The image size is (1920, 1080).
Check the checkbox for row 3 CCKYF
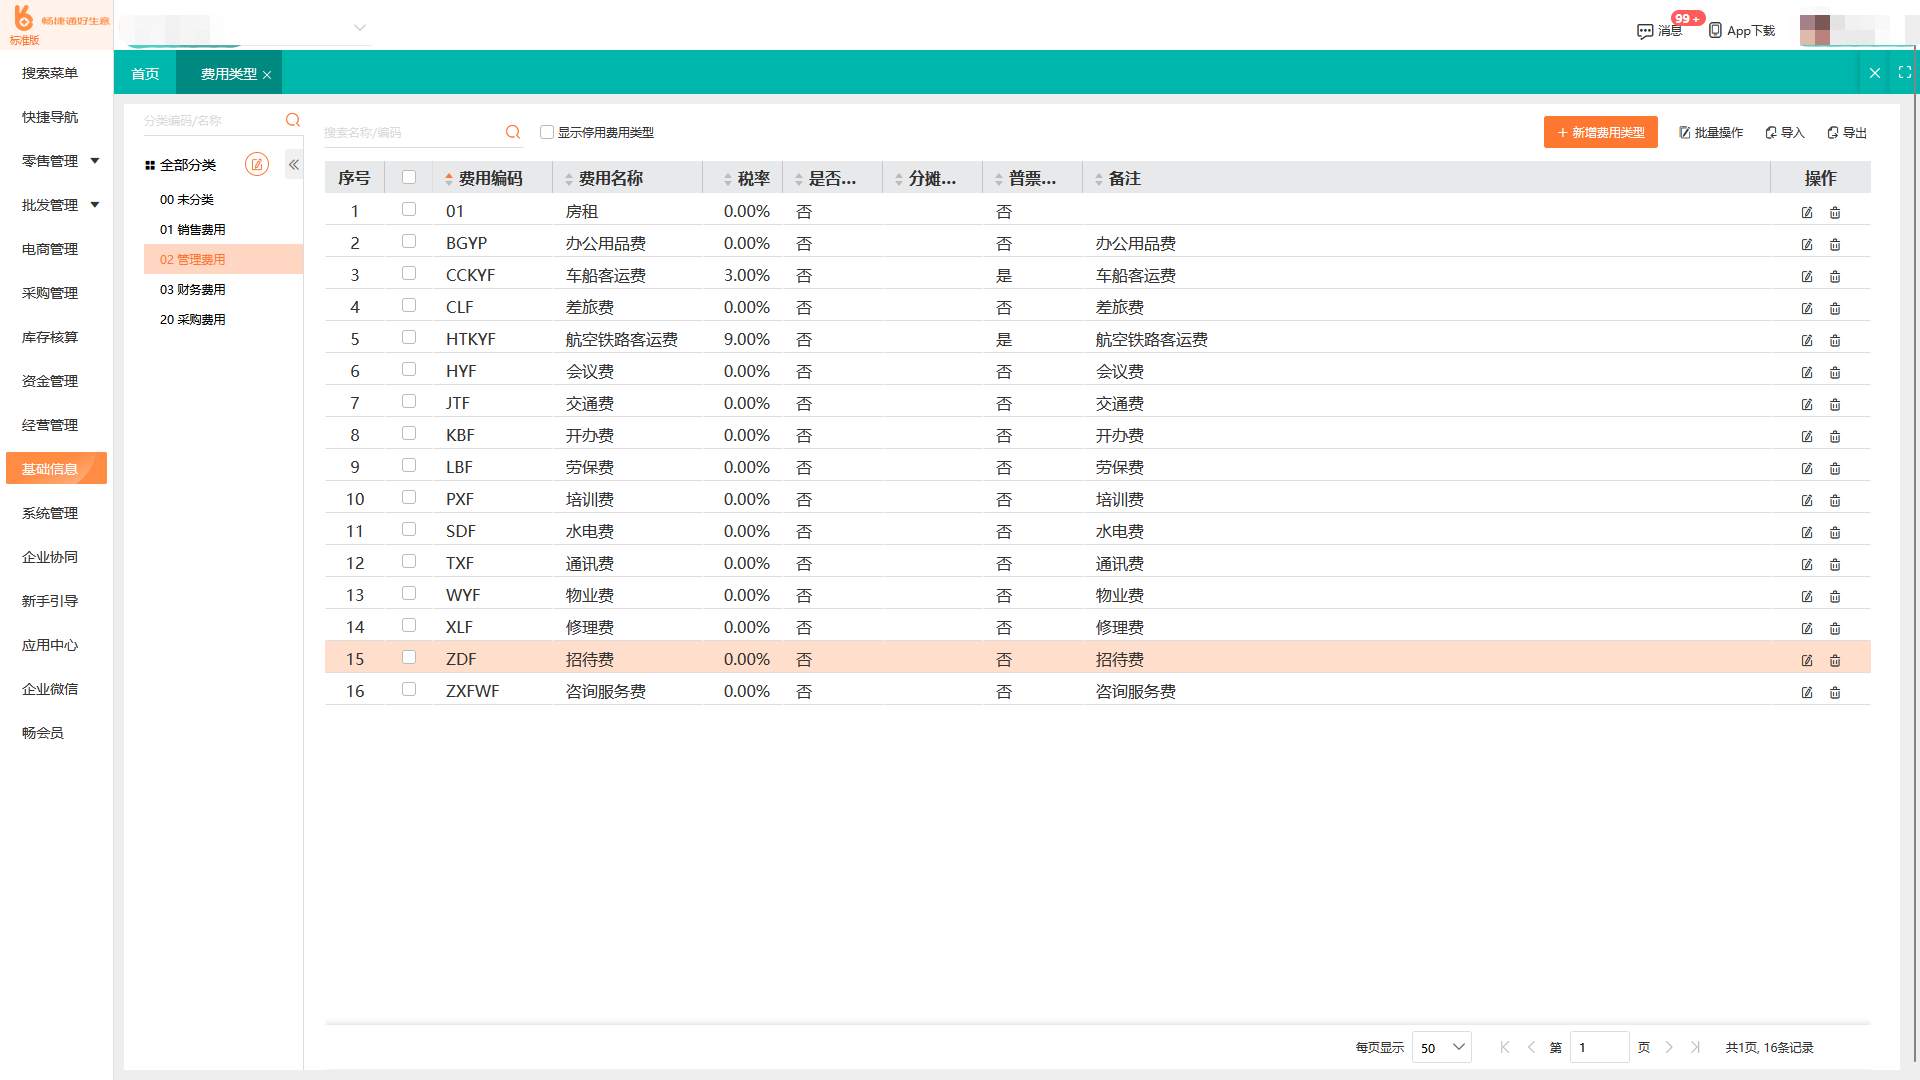click(x=410, y=274)
